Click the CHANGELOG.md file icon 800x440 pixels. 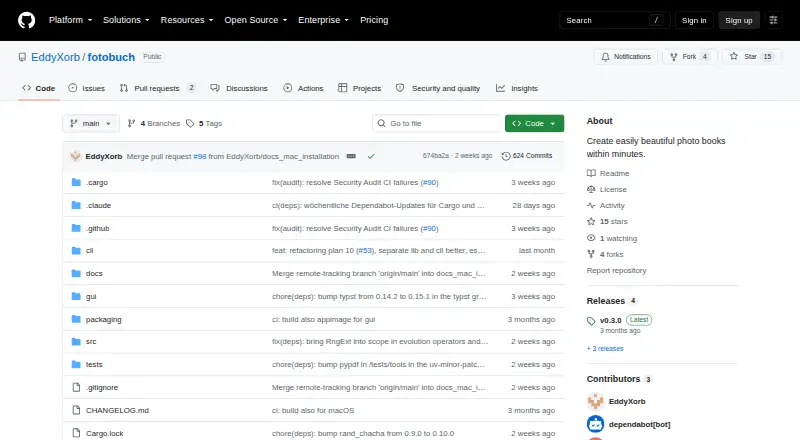(76, 410)
